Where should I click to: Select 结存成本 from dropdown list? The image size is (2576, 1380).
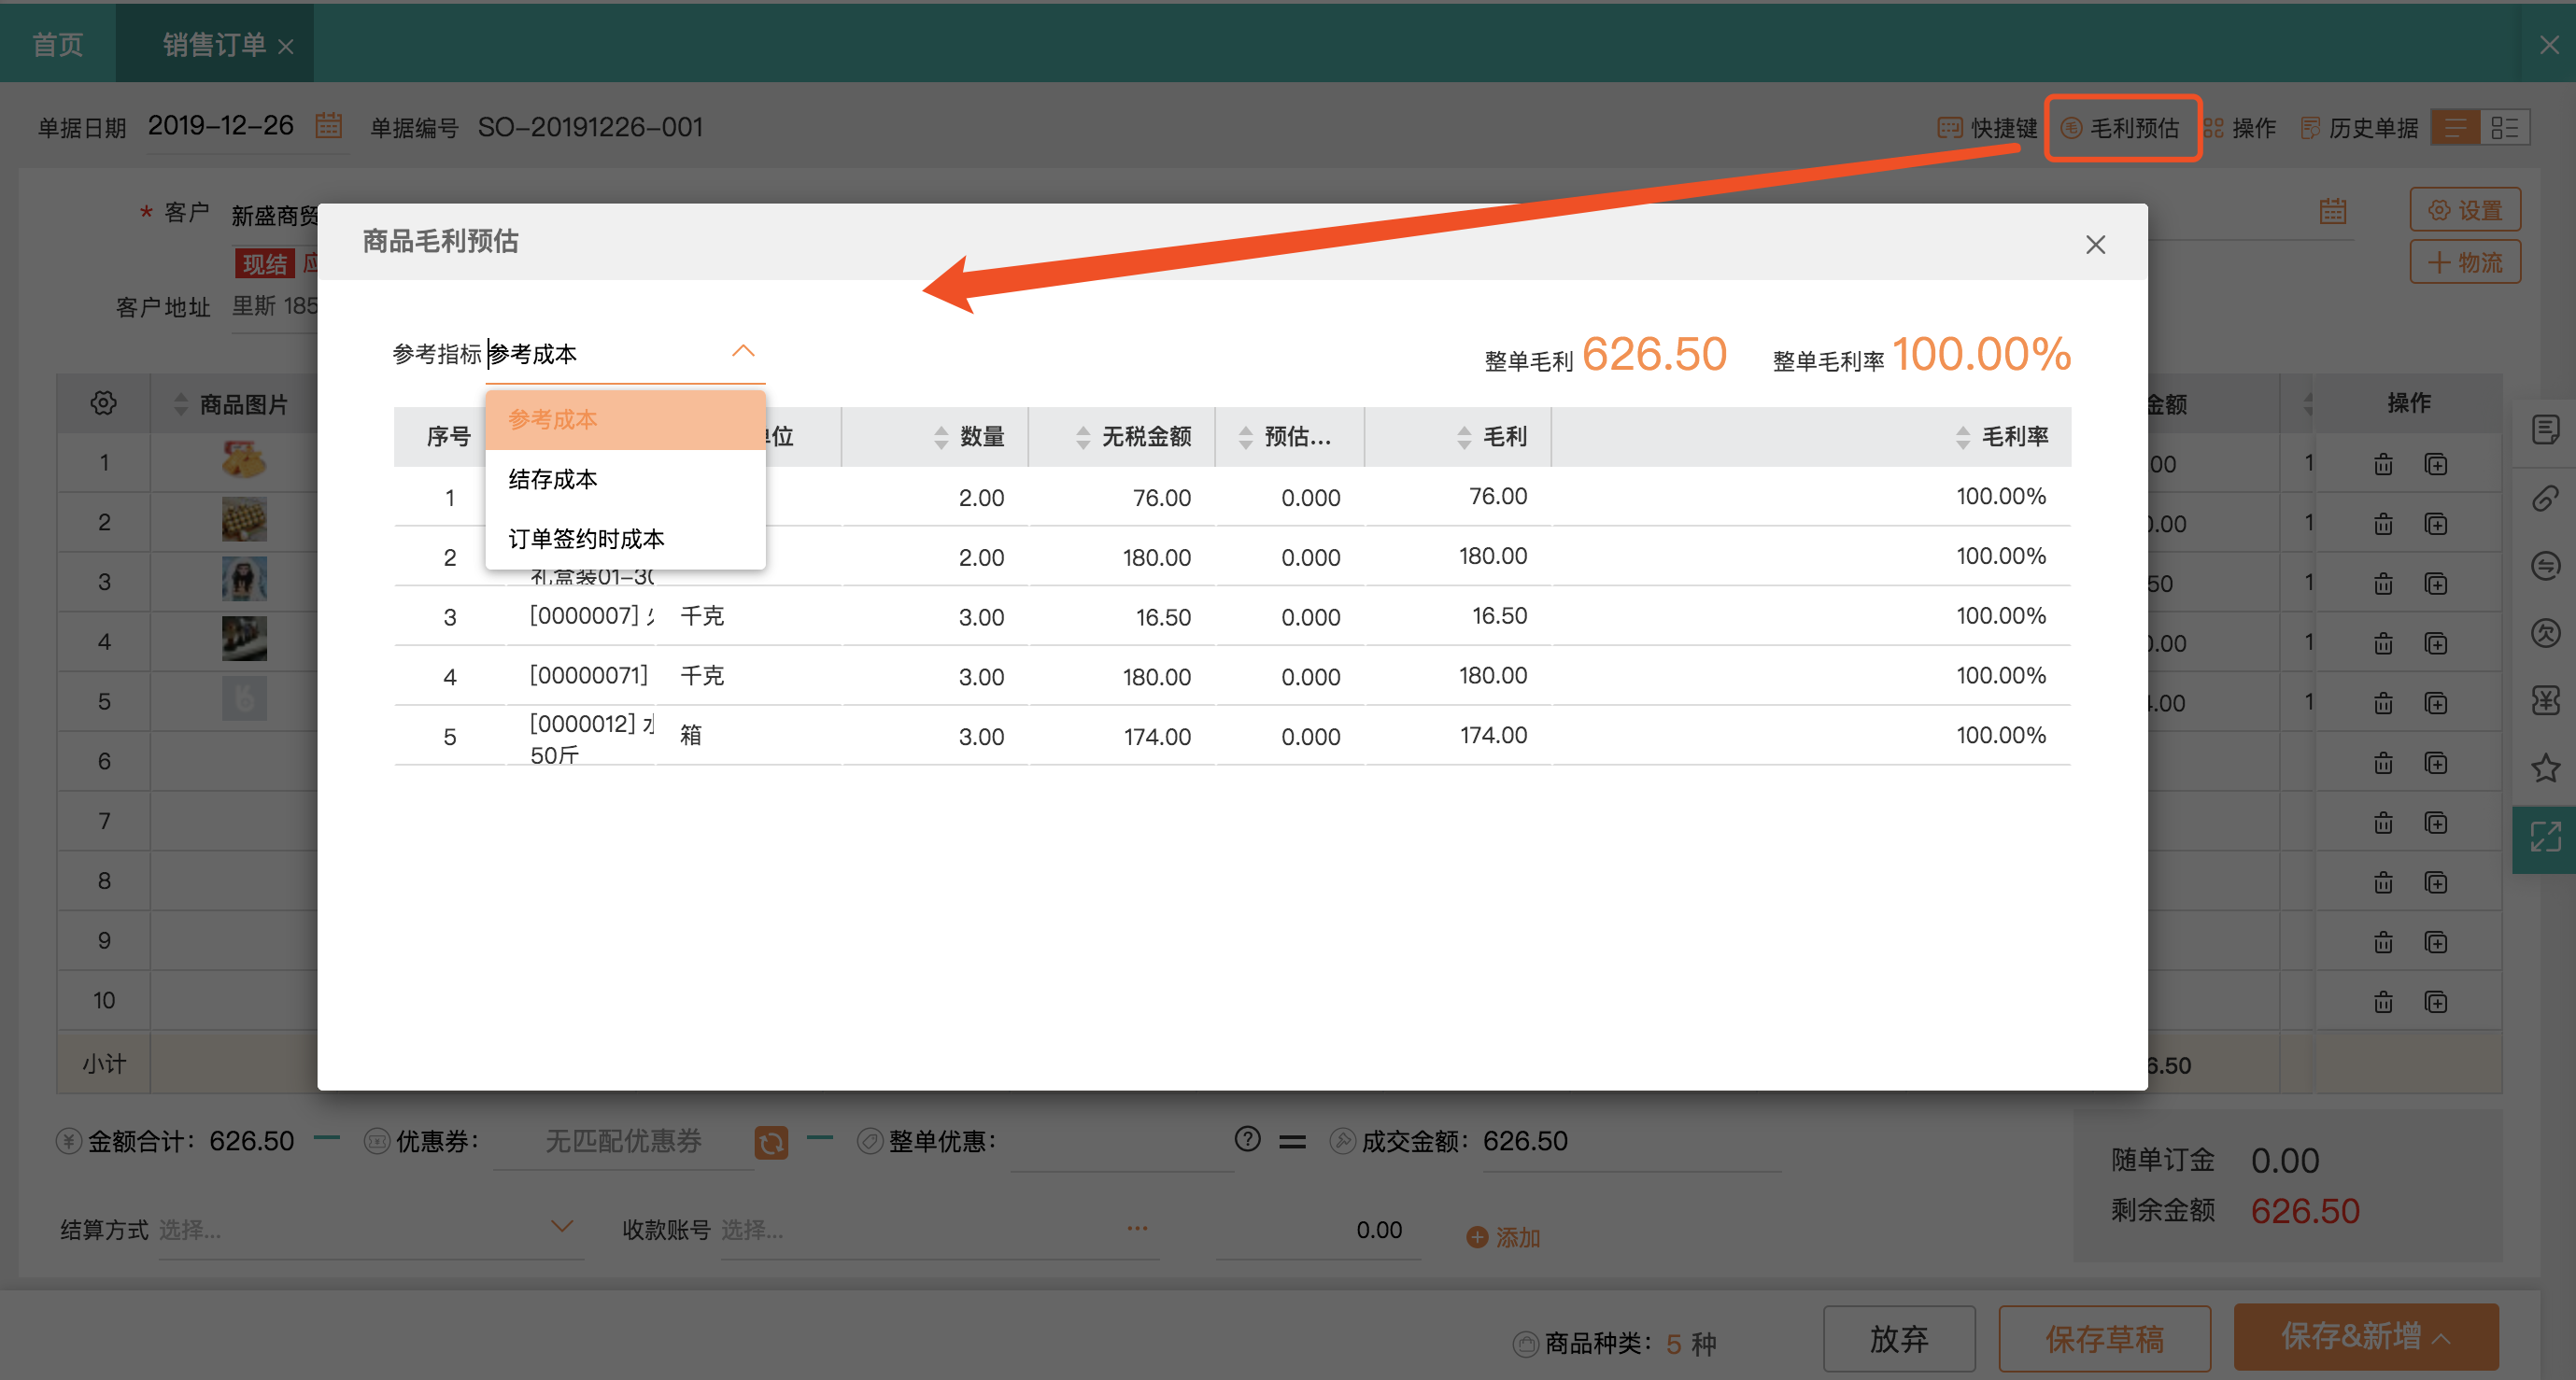(x=556, y=481)
